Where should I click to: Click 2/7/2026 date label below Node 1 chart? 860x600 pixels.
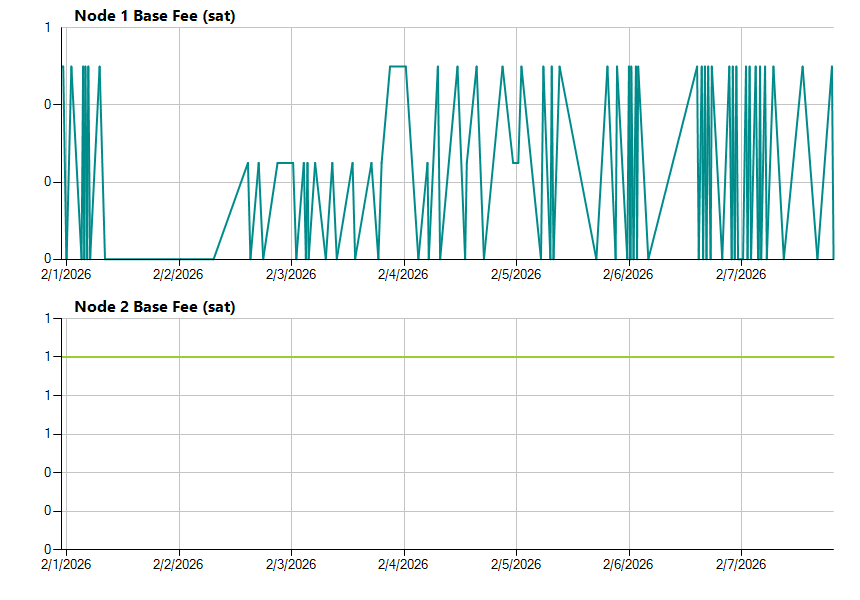[x=741, y=274]
